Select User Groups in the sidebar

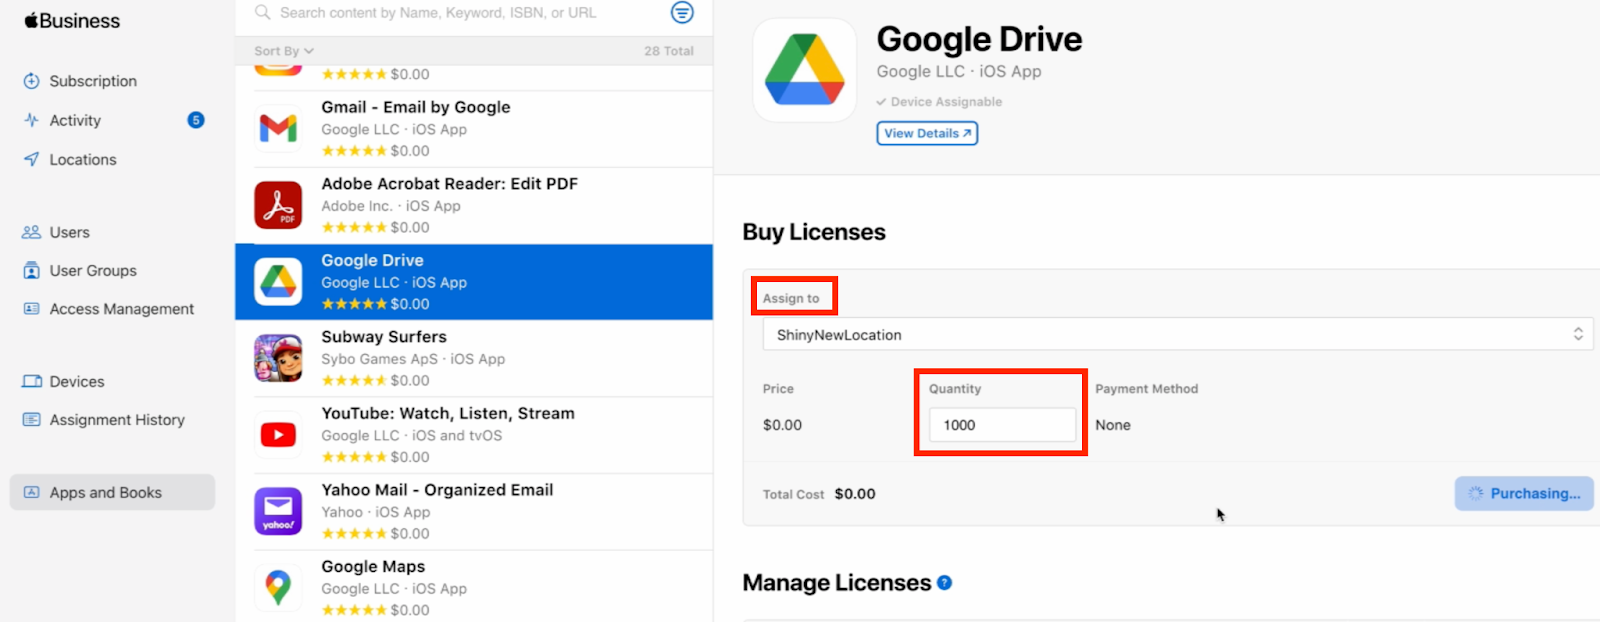(x=93, y=271)
